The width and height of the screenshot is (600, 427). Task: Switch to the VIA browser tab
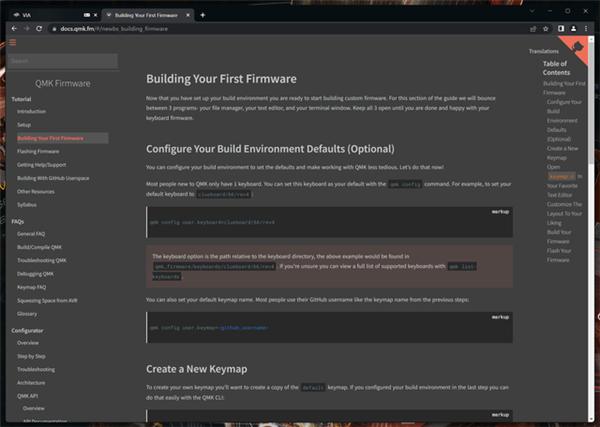click(x=40, y=15)
